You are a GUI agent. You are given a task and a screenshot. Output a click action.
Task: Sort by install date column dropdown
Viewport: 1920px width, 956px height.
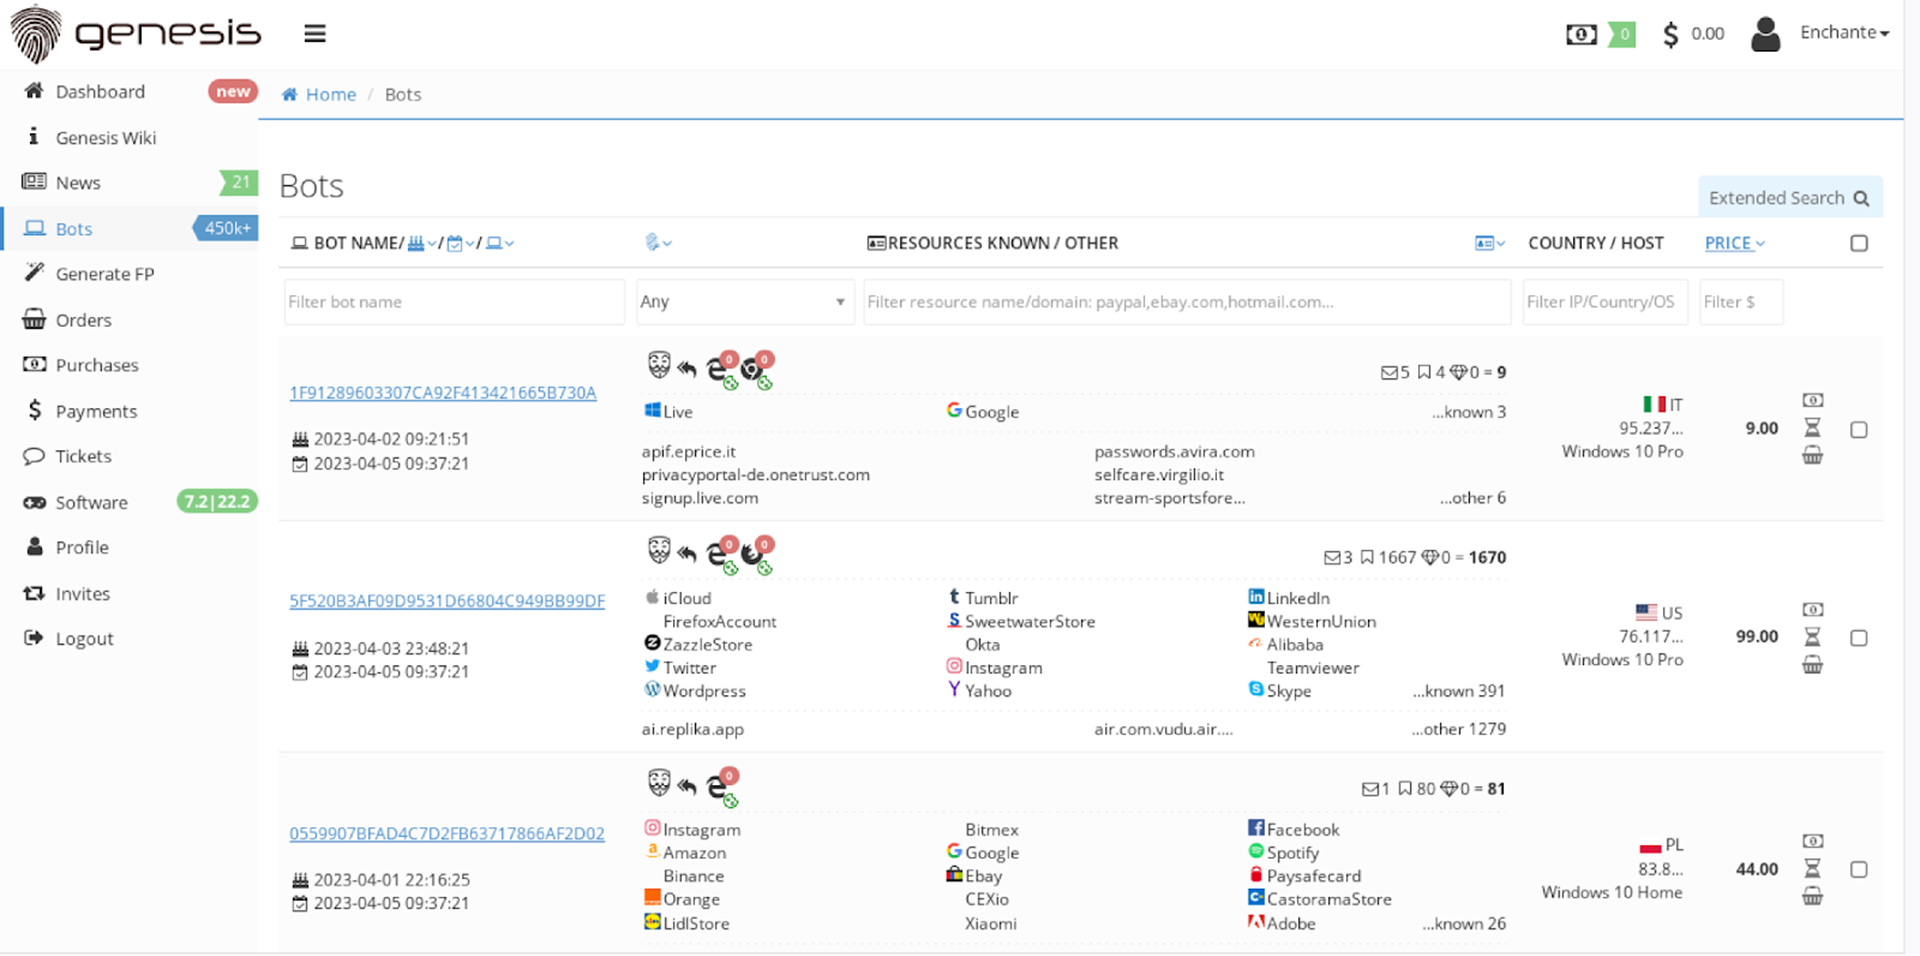(423, 243)
